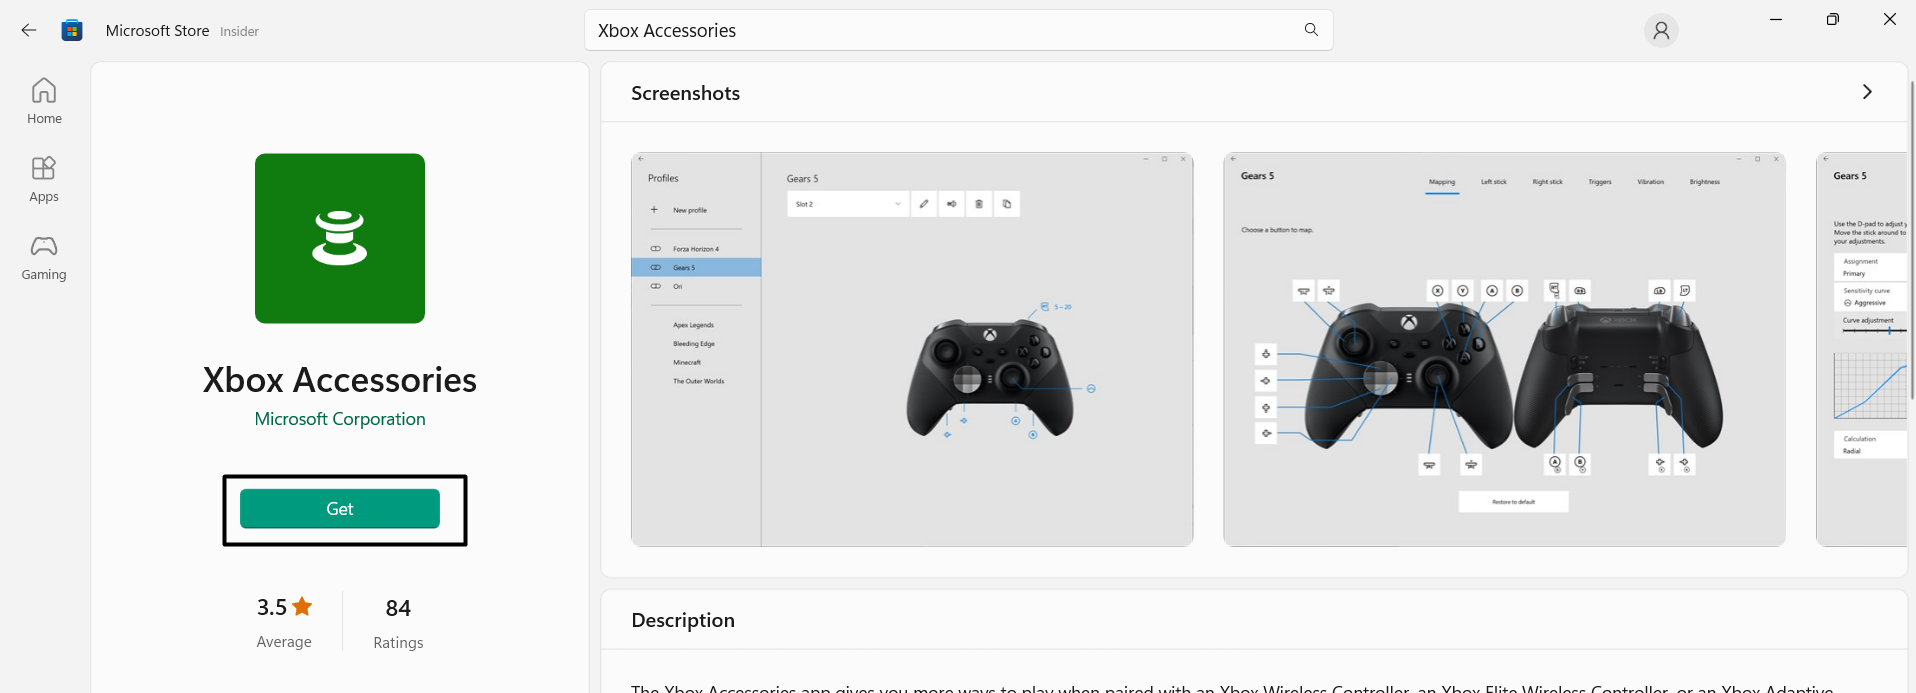Install the app with the Get button

coord(340,509)
